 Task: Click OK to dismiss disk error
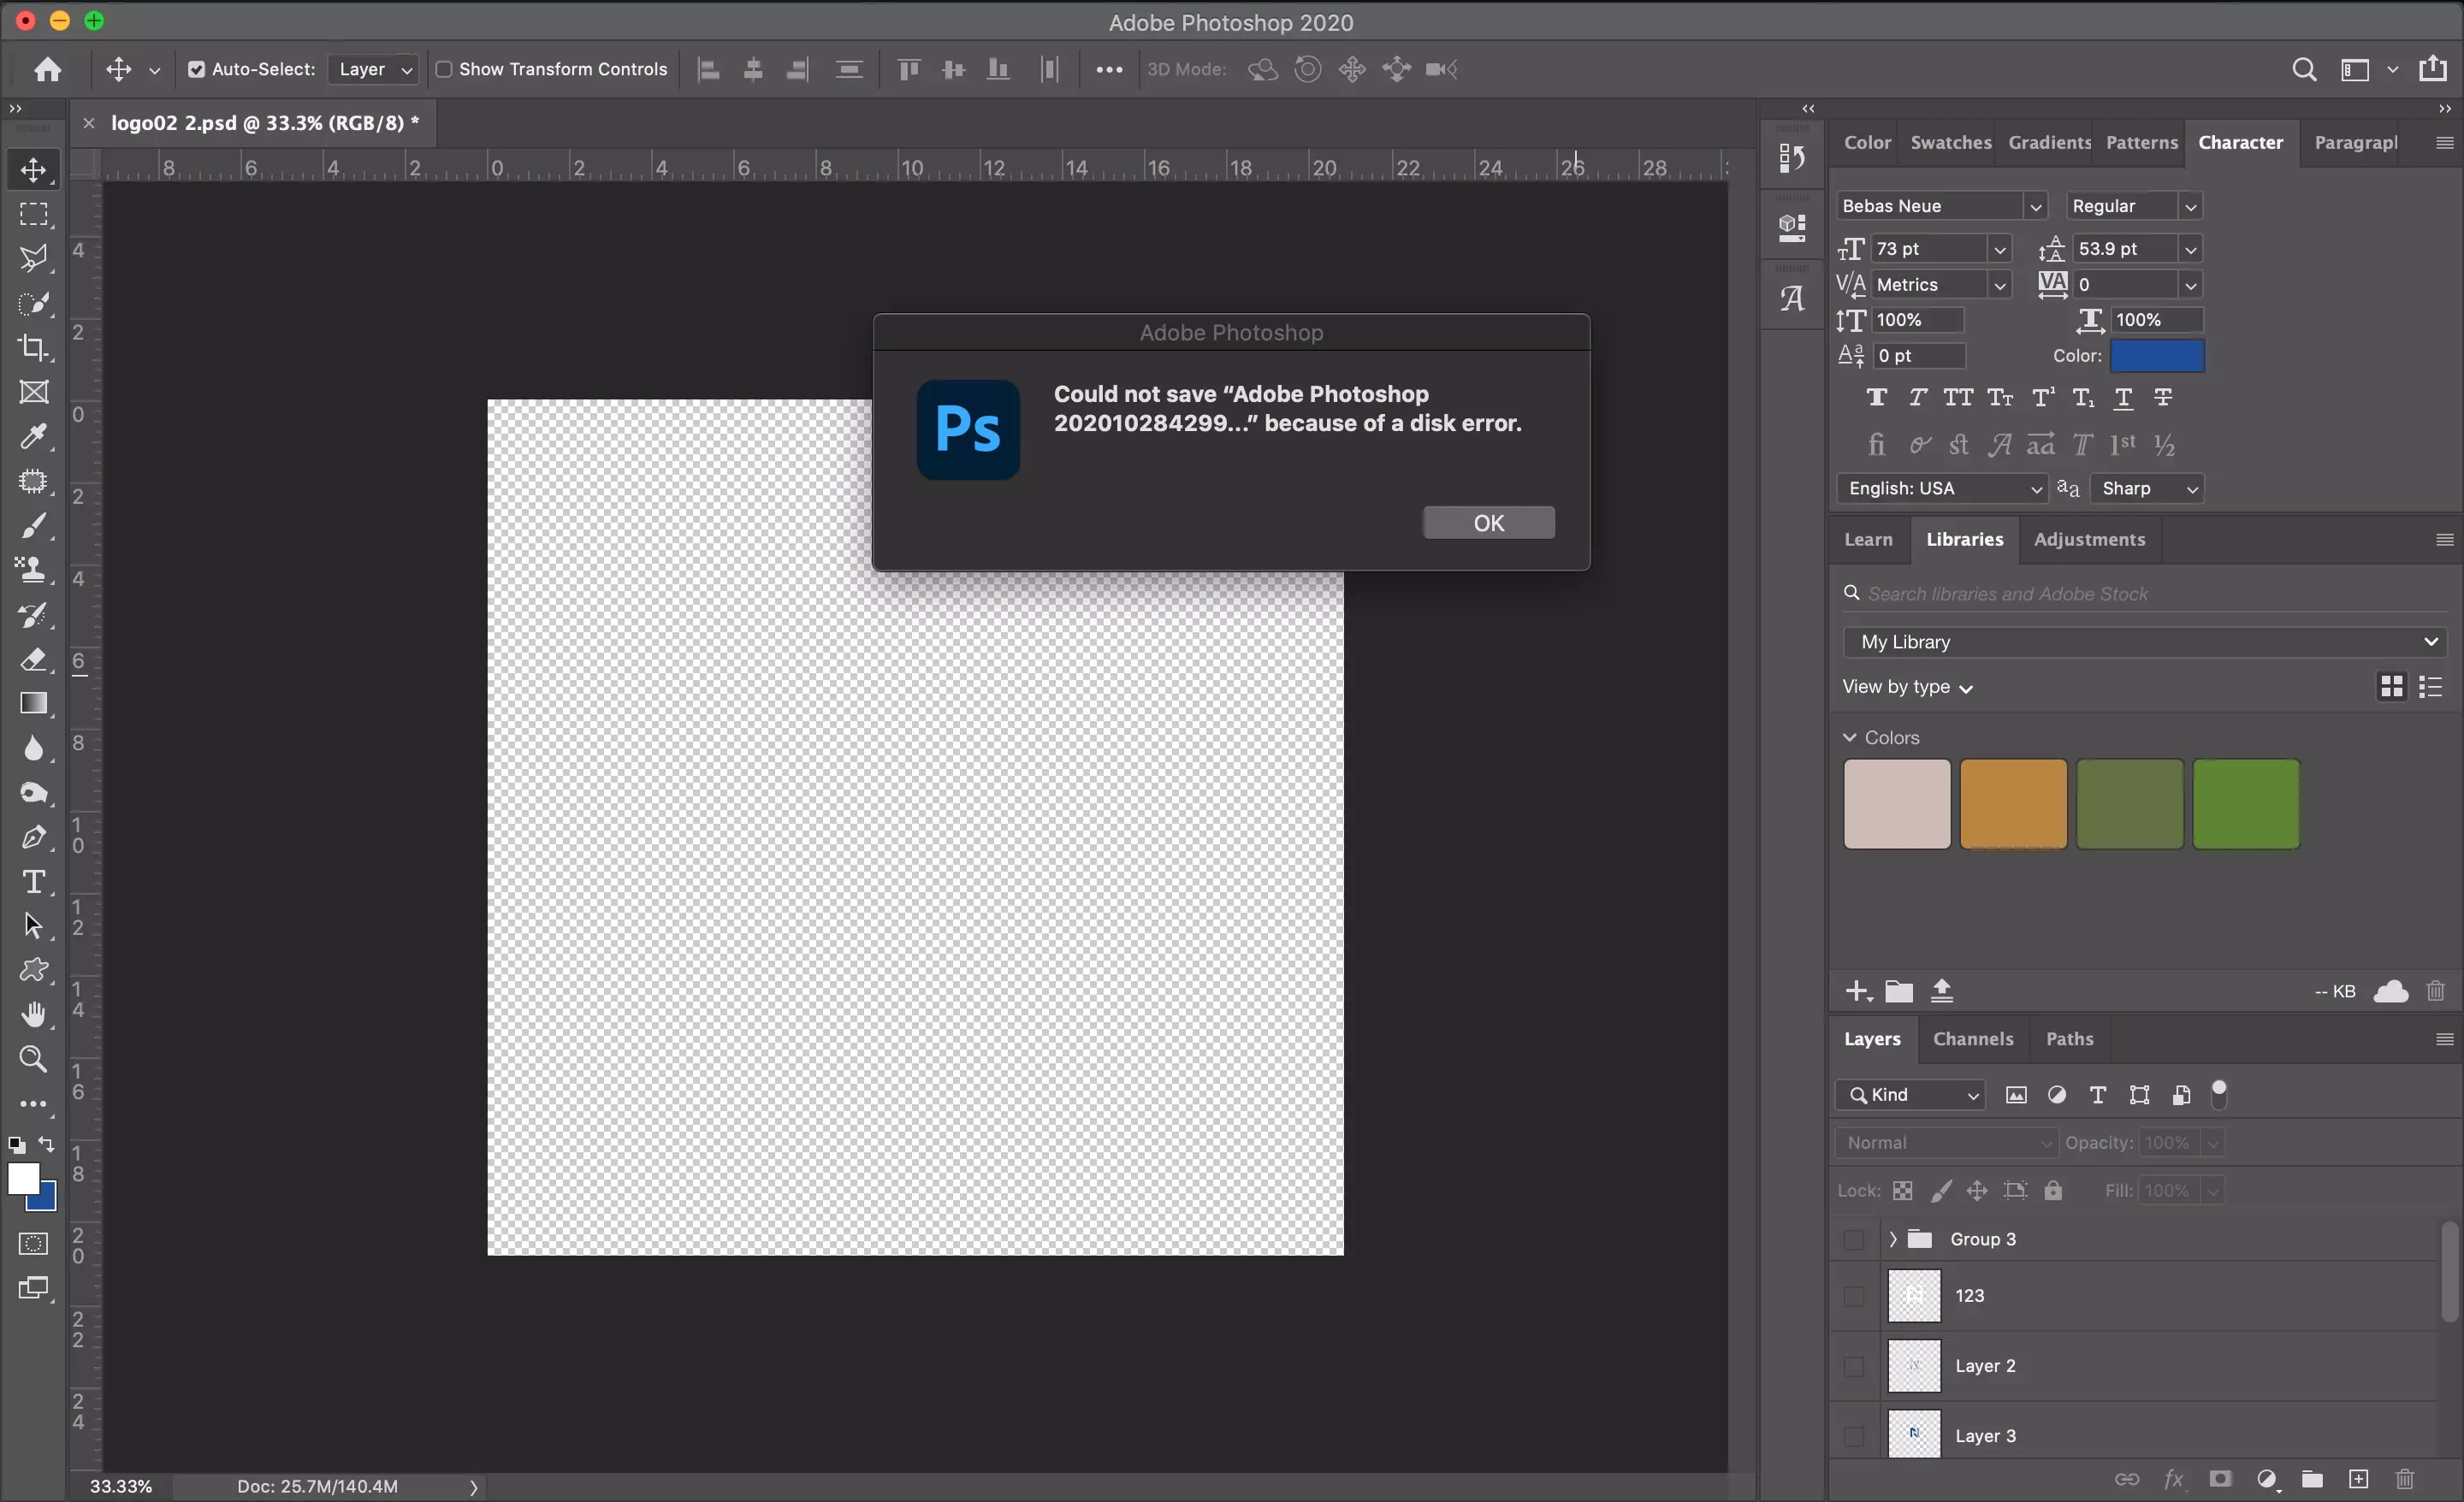1487,521
